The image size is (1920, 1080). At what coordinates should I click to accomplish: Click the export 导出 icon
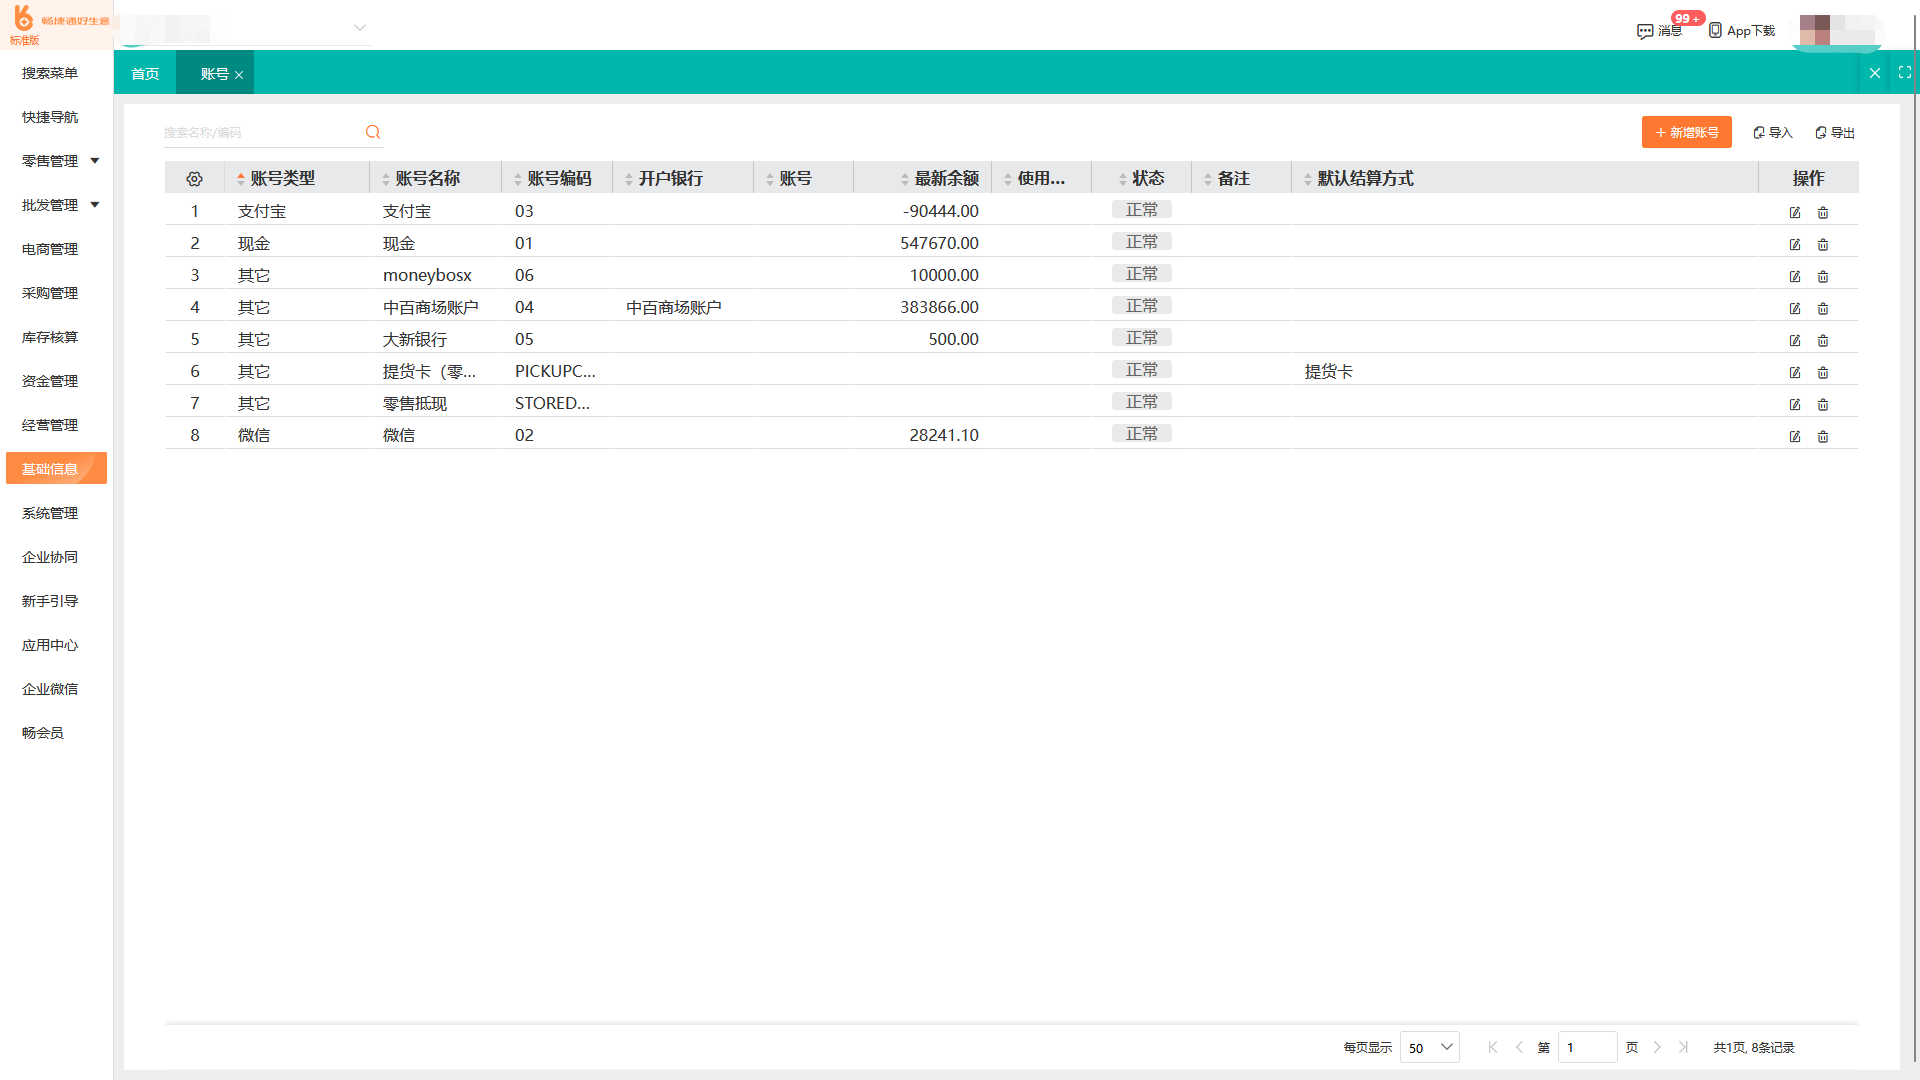(x=1836, y=132)
